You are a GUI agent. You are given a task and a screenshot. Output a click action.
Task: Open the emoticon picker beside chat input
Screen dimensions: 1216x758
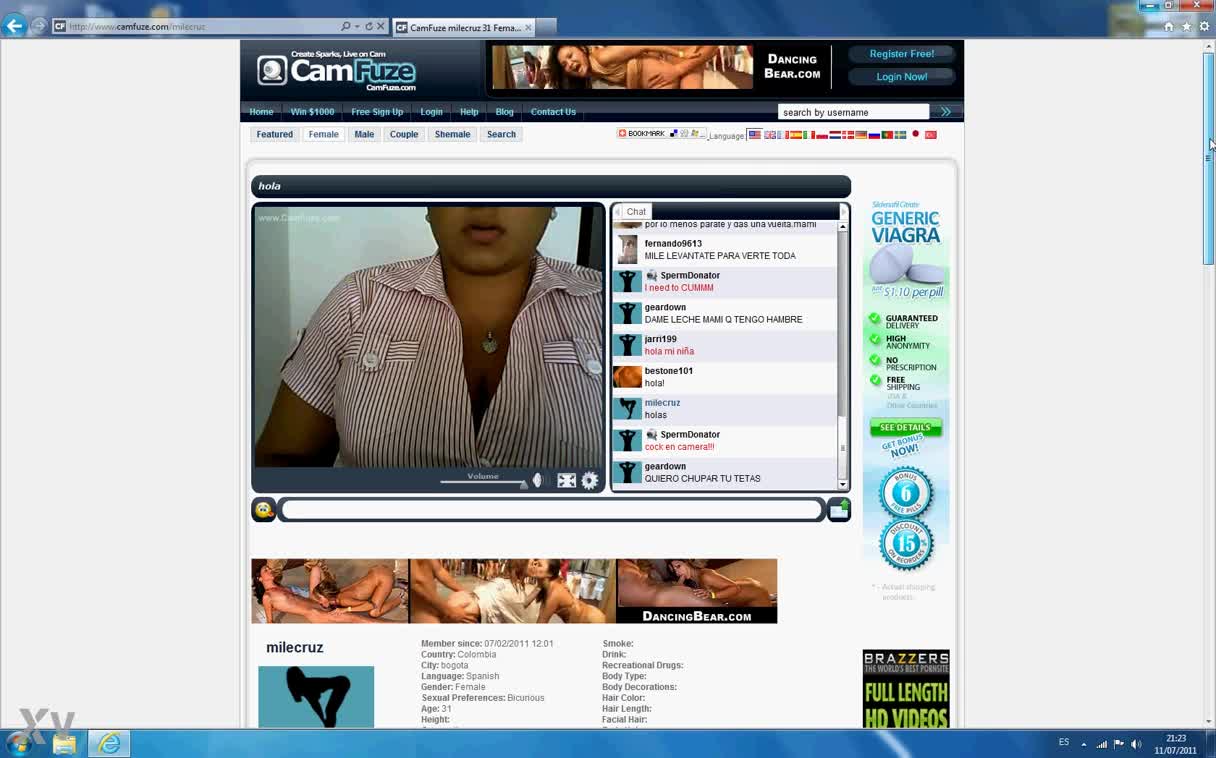263,510
